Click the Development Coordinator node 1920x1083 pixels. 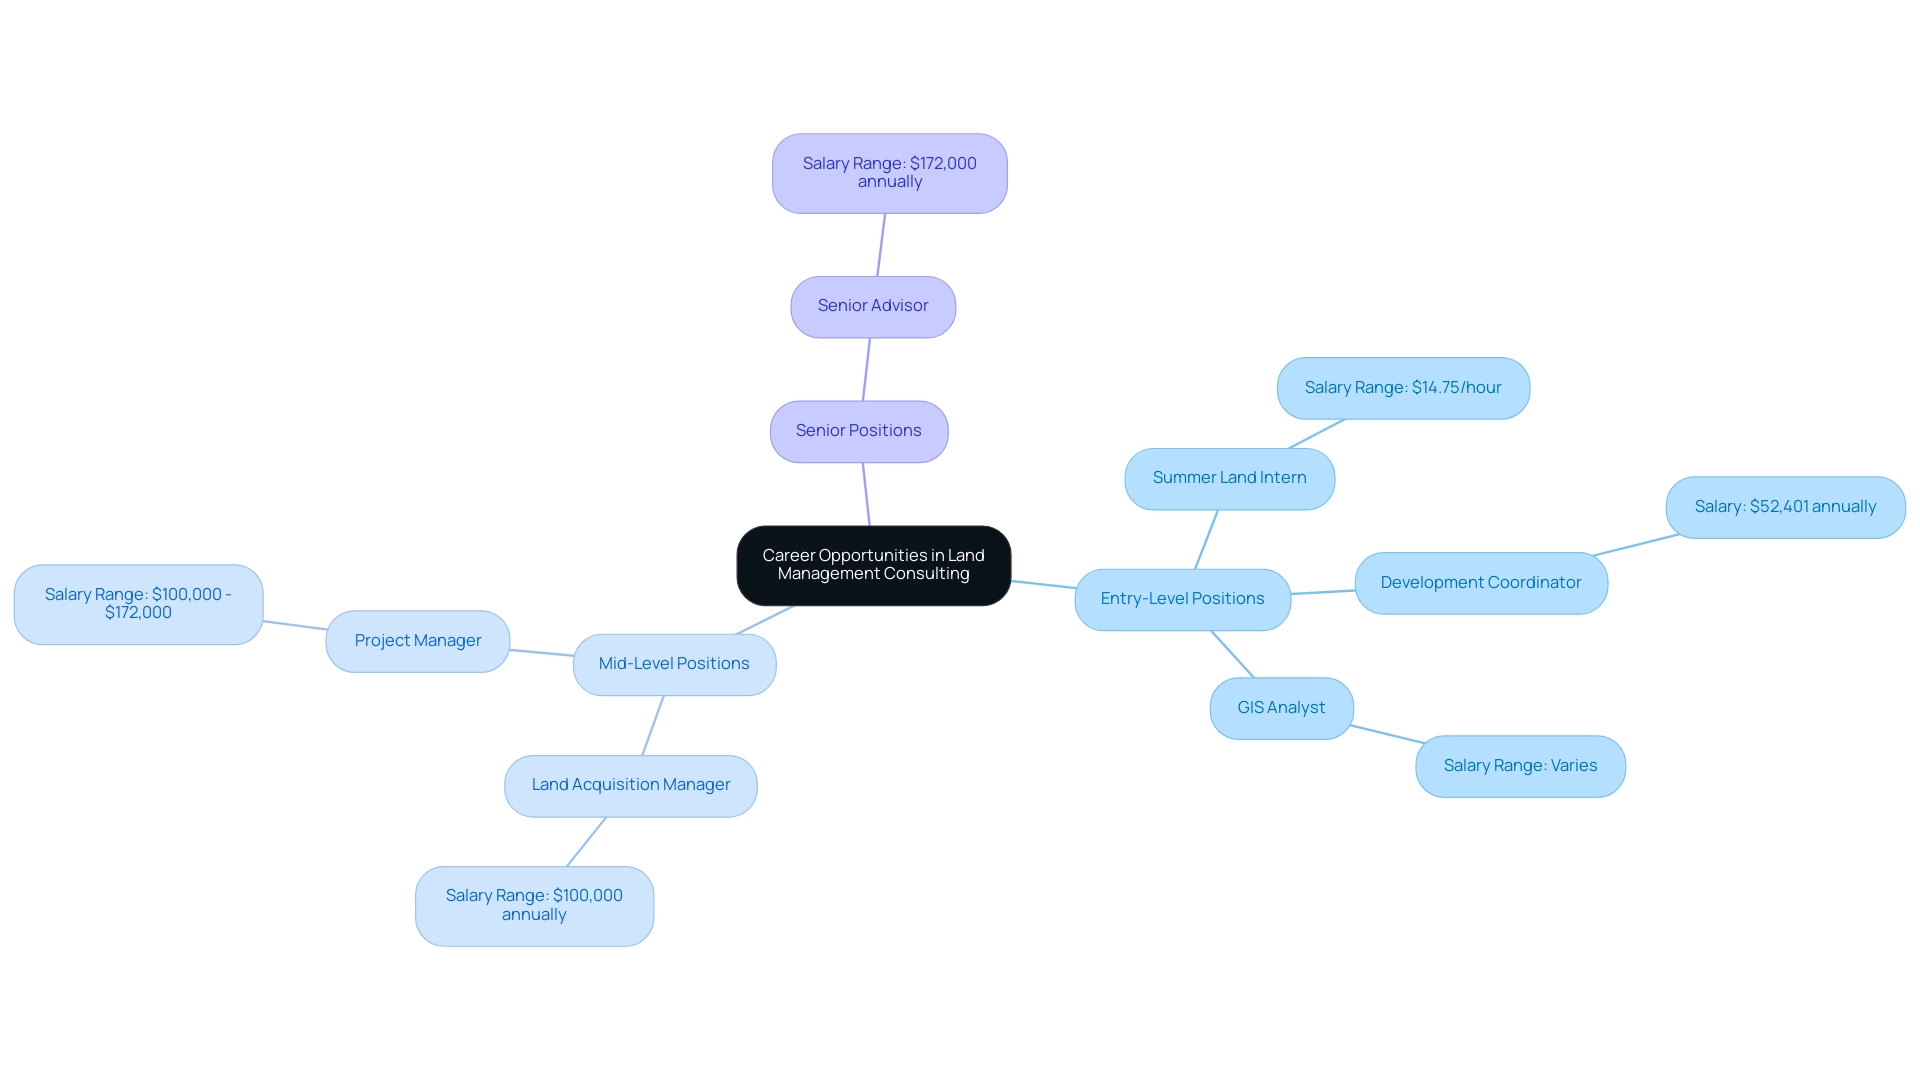(1481, 582)
